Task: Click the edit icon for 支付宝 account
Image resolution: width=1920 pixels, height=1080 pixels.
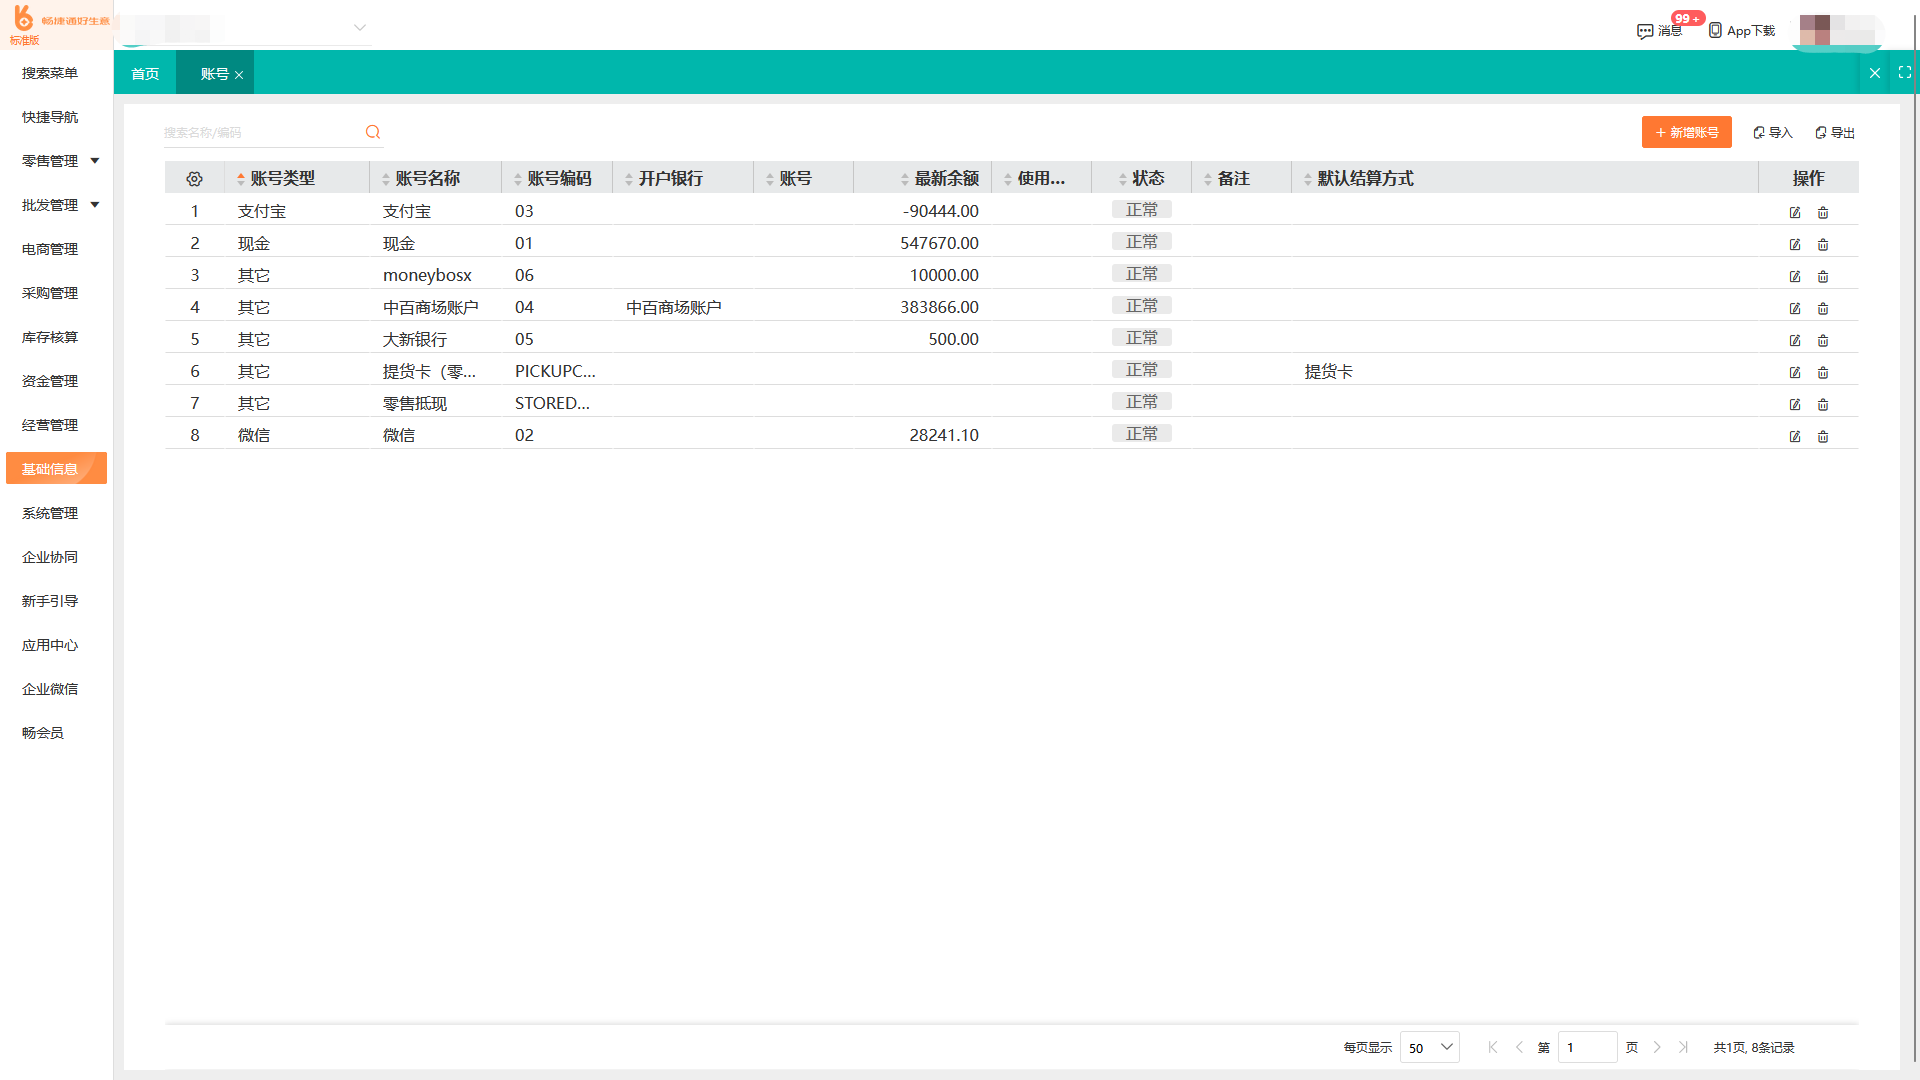Action: [x=1795, y=211]
